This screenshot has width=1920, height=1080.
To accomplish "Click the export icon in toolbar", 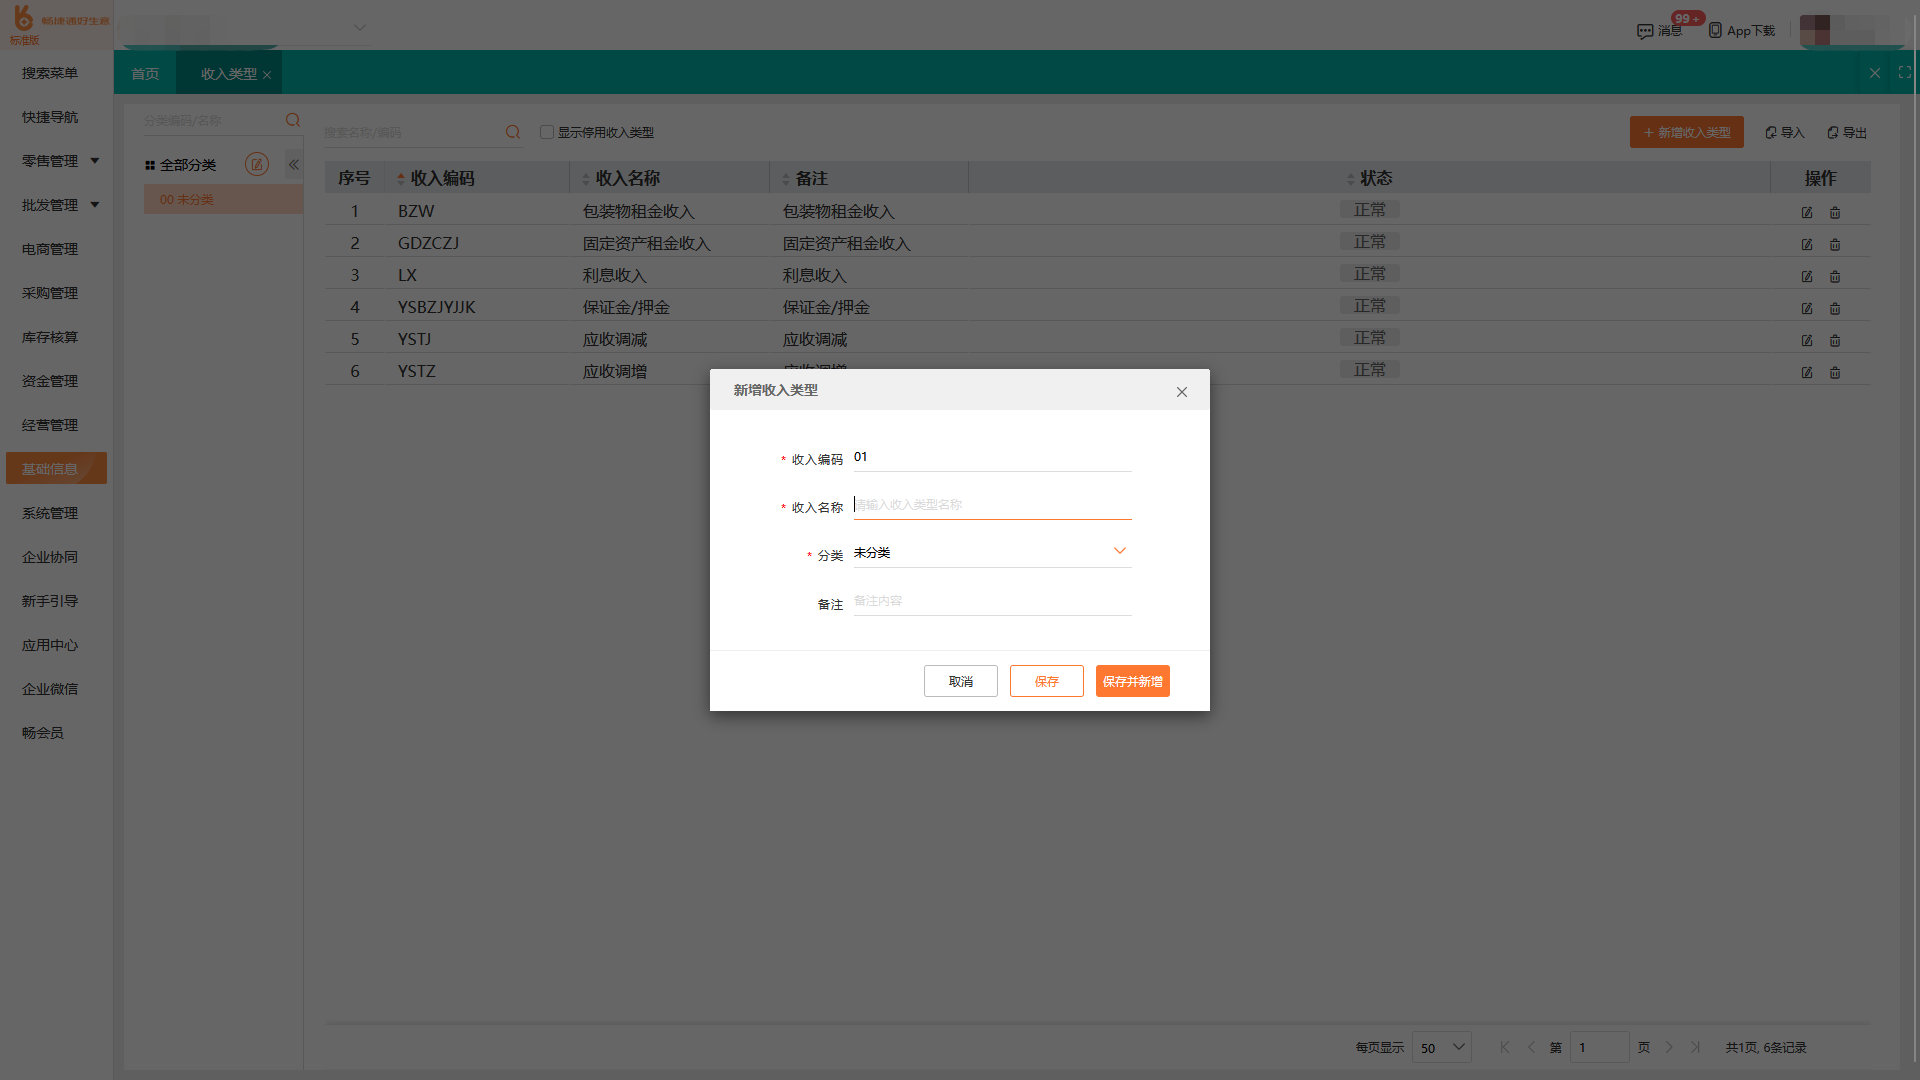I will [x=1846, y=132].
